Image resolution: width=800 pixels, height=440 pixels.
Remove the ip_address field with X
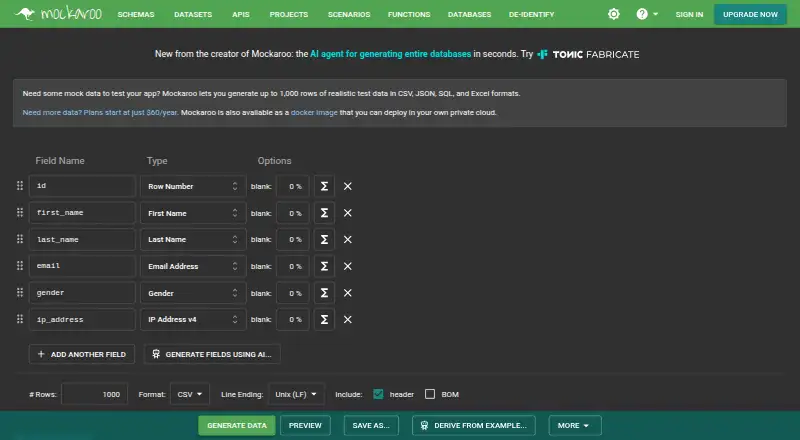click(347, 320)
